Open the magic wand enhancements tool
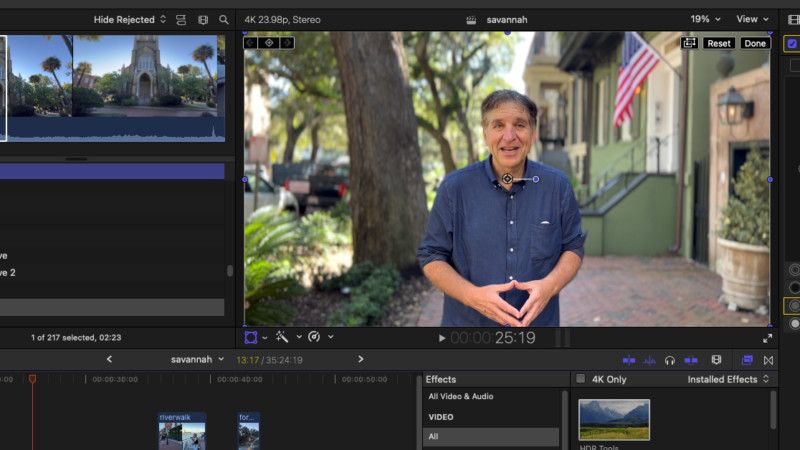Image resolution: width=800 pixels, height=450 pixels. point(283,337)
